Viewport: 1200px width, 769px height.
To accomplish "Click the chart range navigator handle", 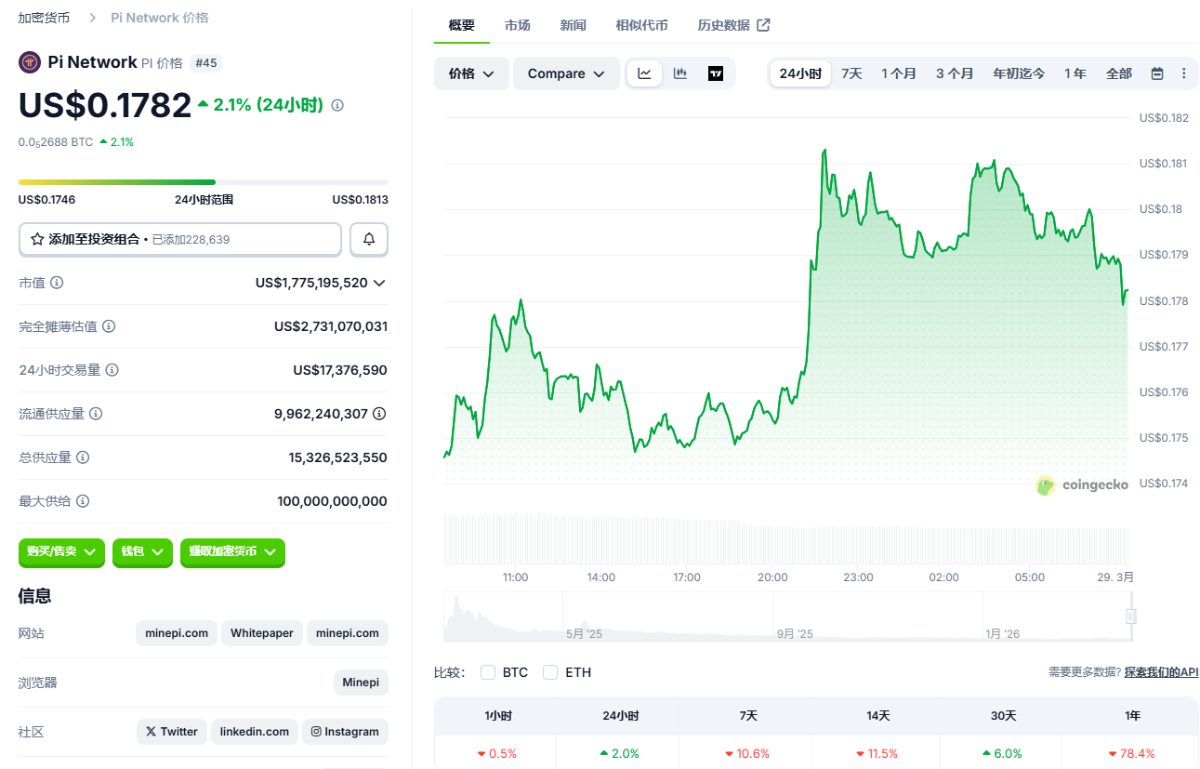I will (x=1131, y=617).
